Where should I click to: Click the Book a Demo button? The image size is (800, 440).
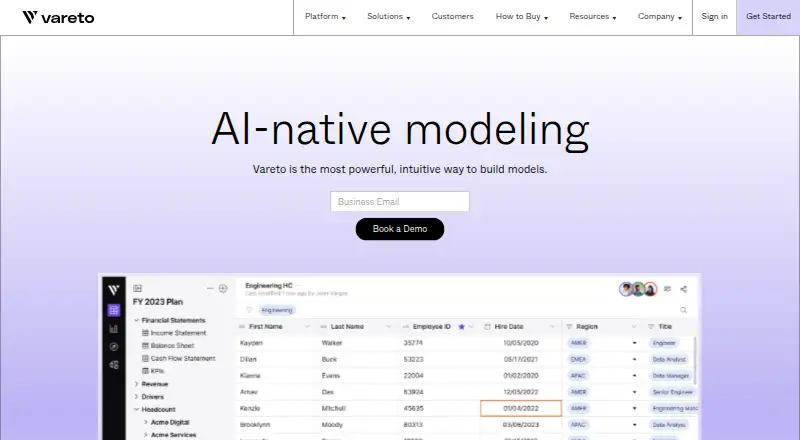pos(400,229)
